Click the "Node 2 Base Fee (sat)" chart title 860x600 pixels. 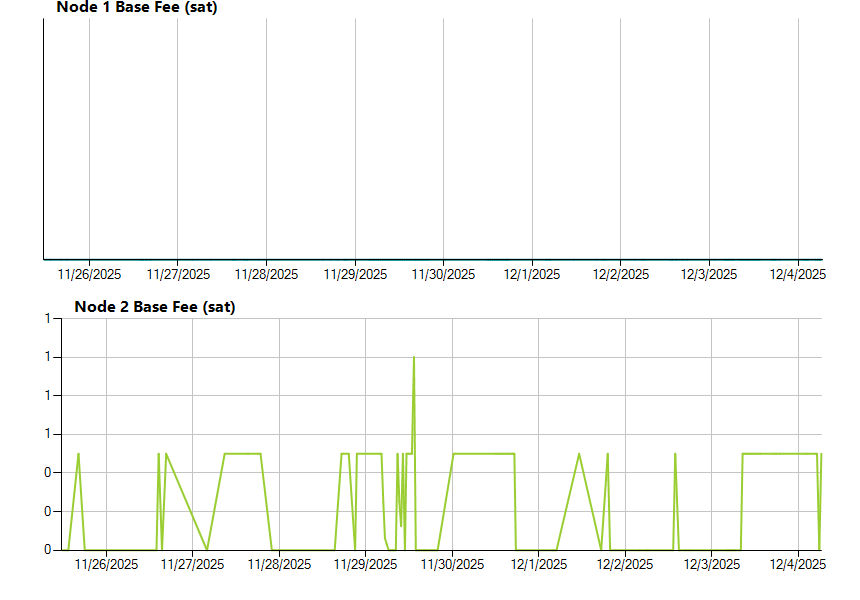155,307
